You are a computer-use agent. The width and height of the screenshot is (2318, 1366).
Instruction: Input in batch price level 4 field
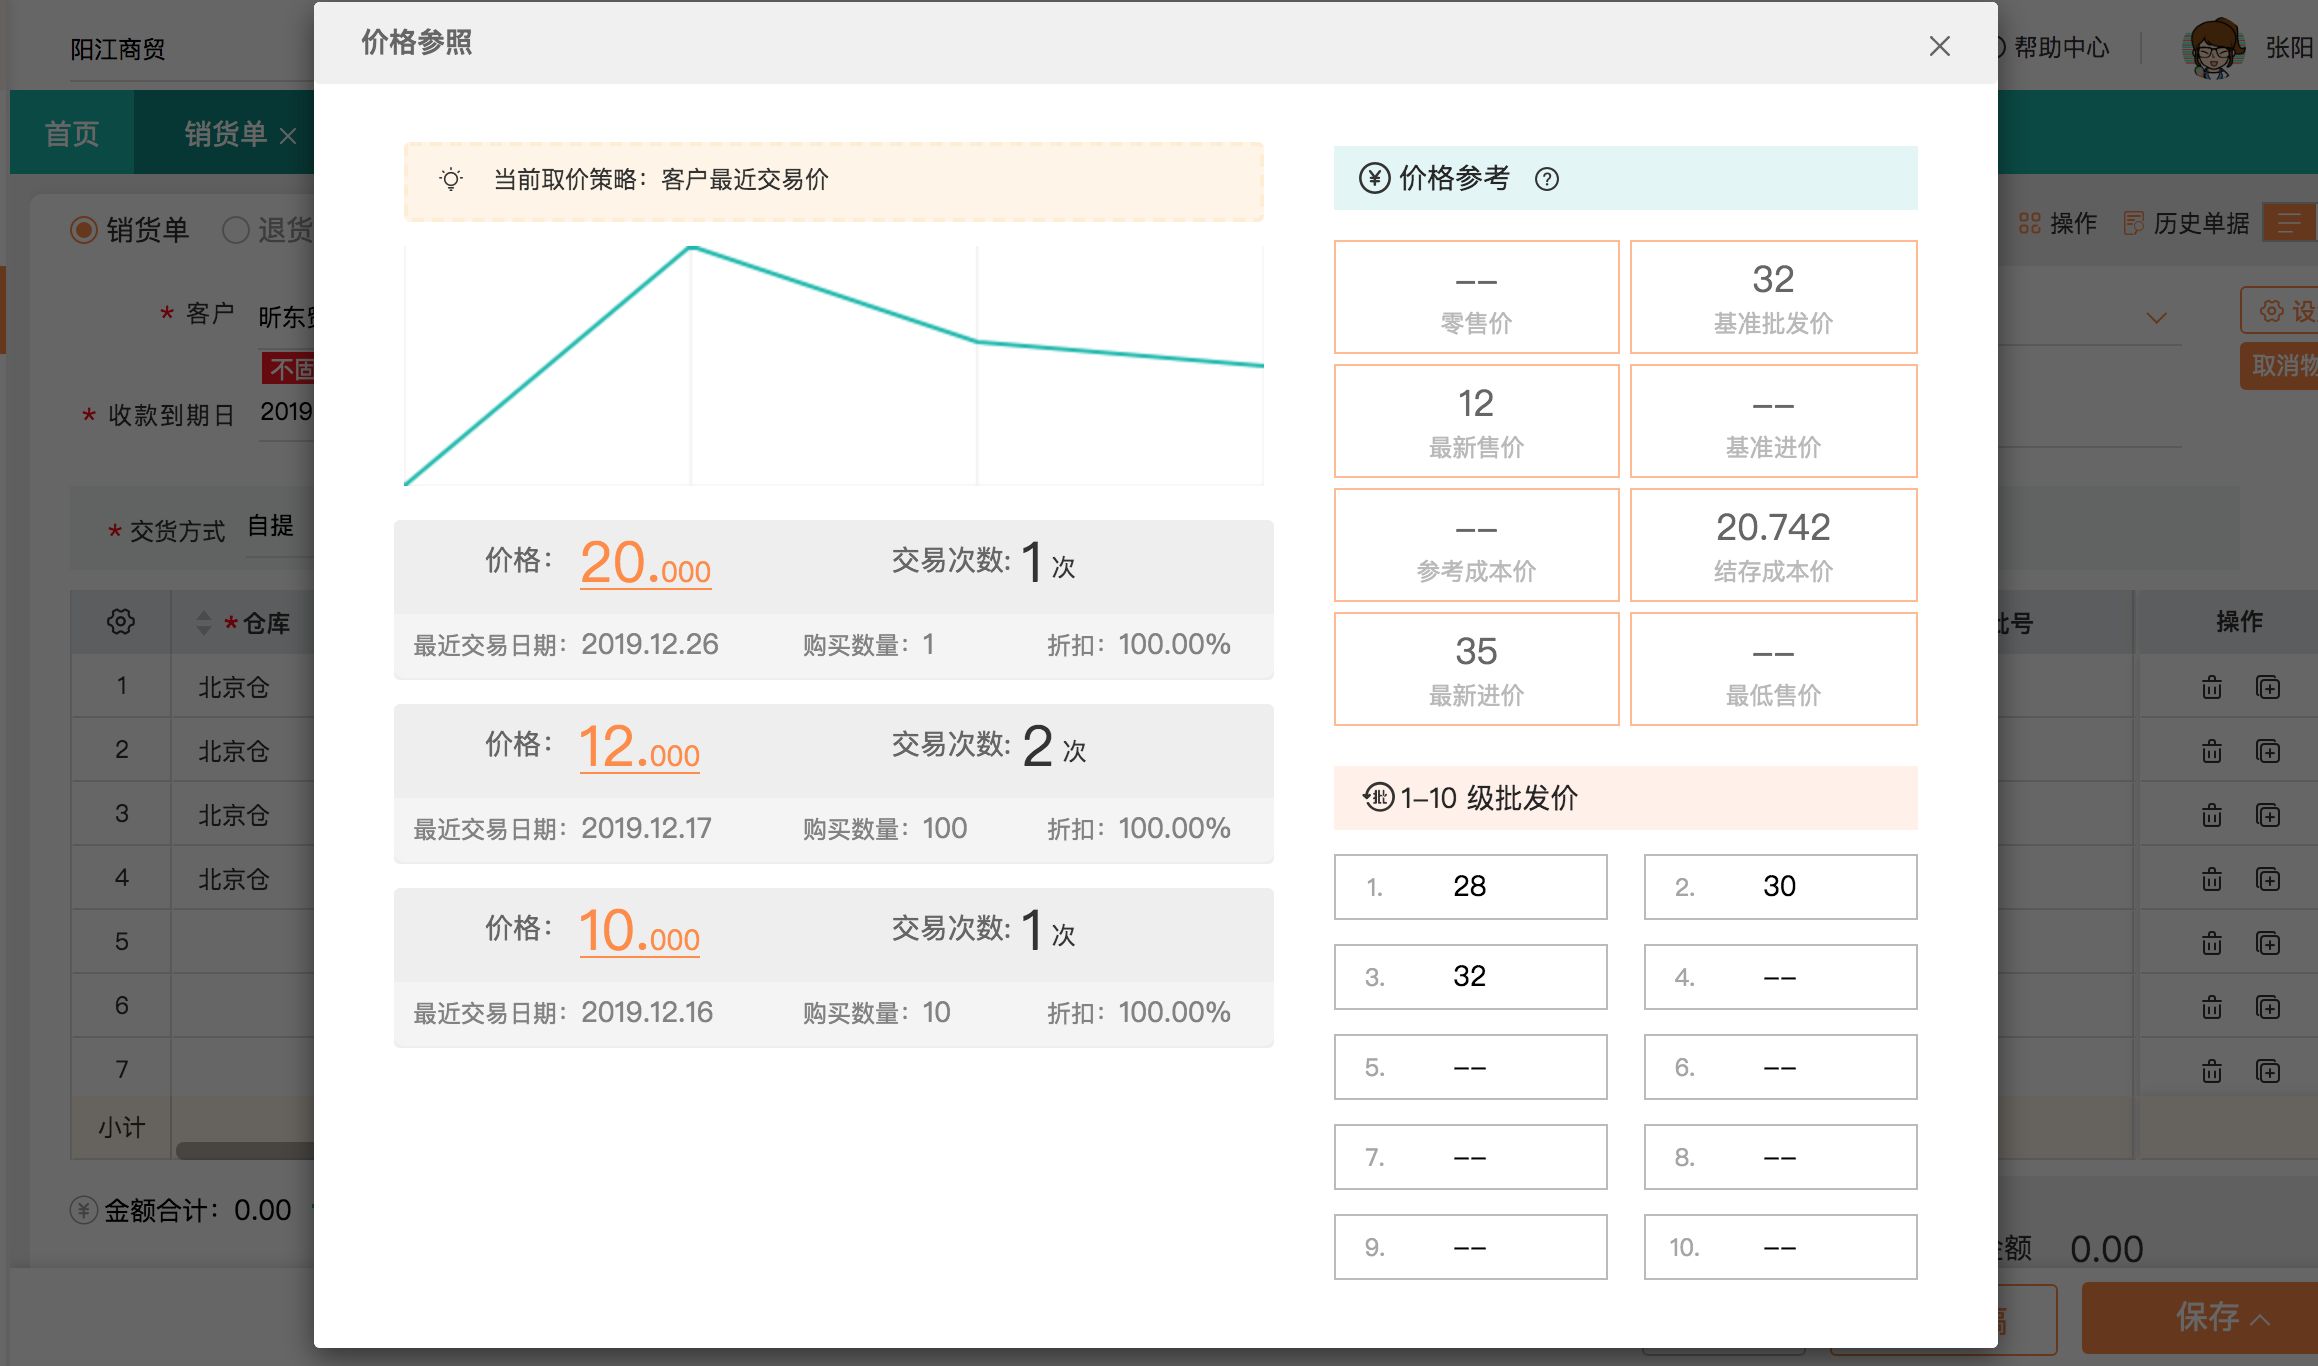(1777, 976)
